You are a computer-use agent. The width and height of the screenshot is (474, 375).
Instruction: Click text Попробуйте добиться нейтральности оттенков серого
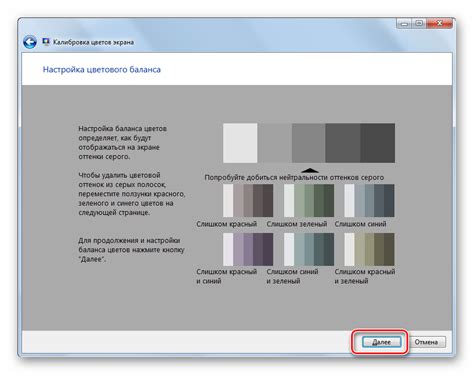pyautogui.click(x=294, y=178)
